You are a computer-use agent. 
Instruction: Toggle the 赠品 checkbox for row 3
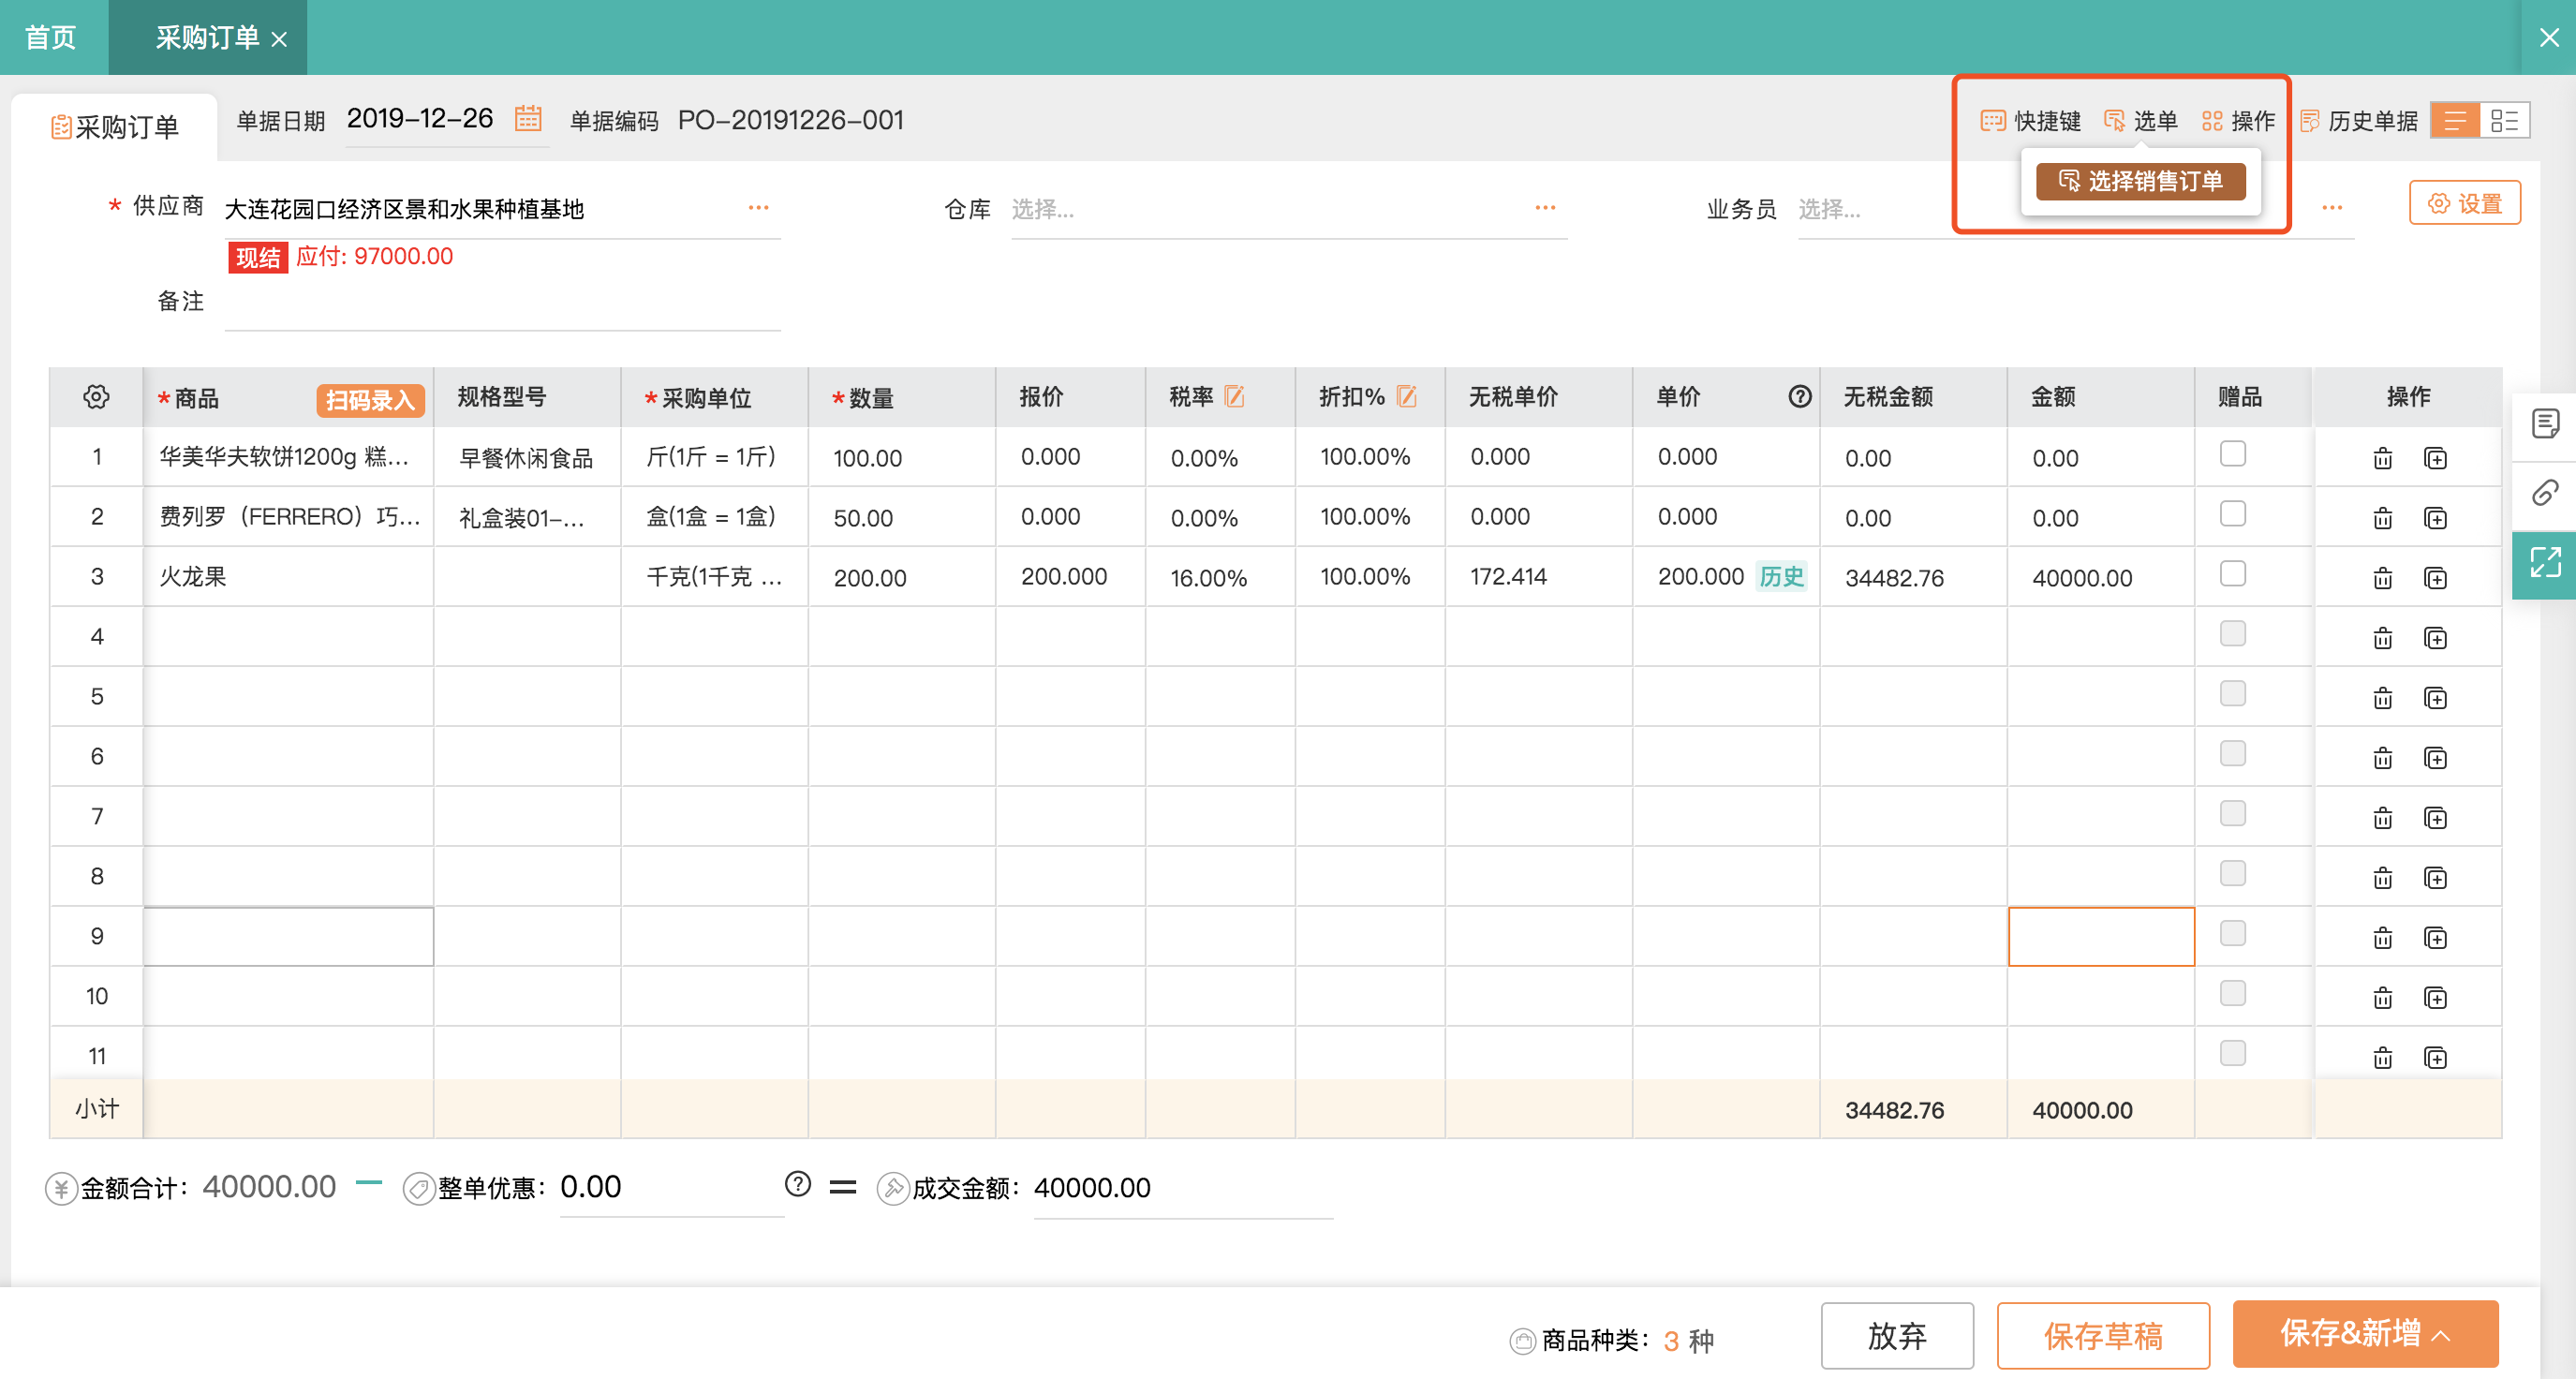tap(2232, 574)
